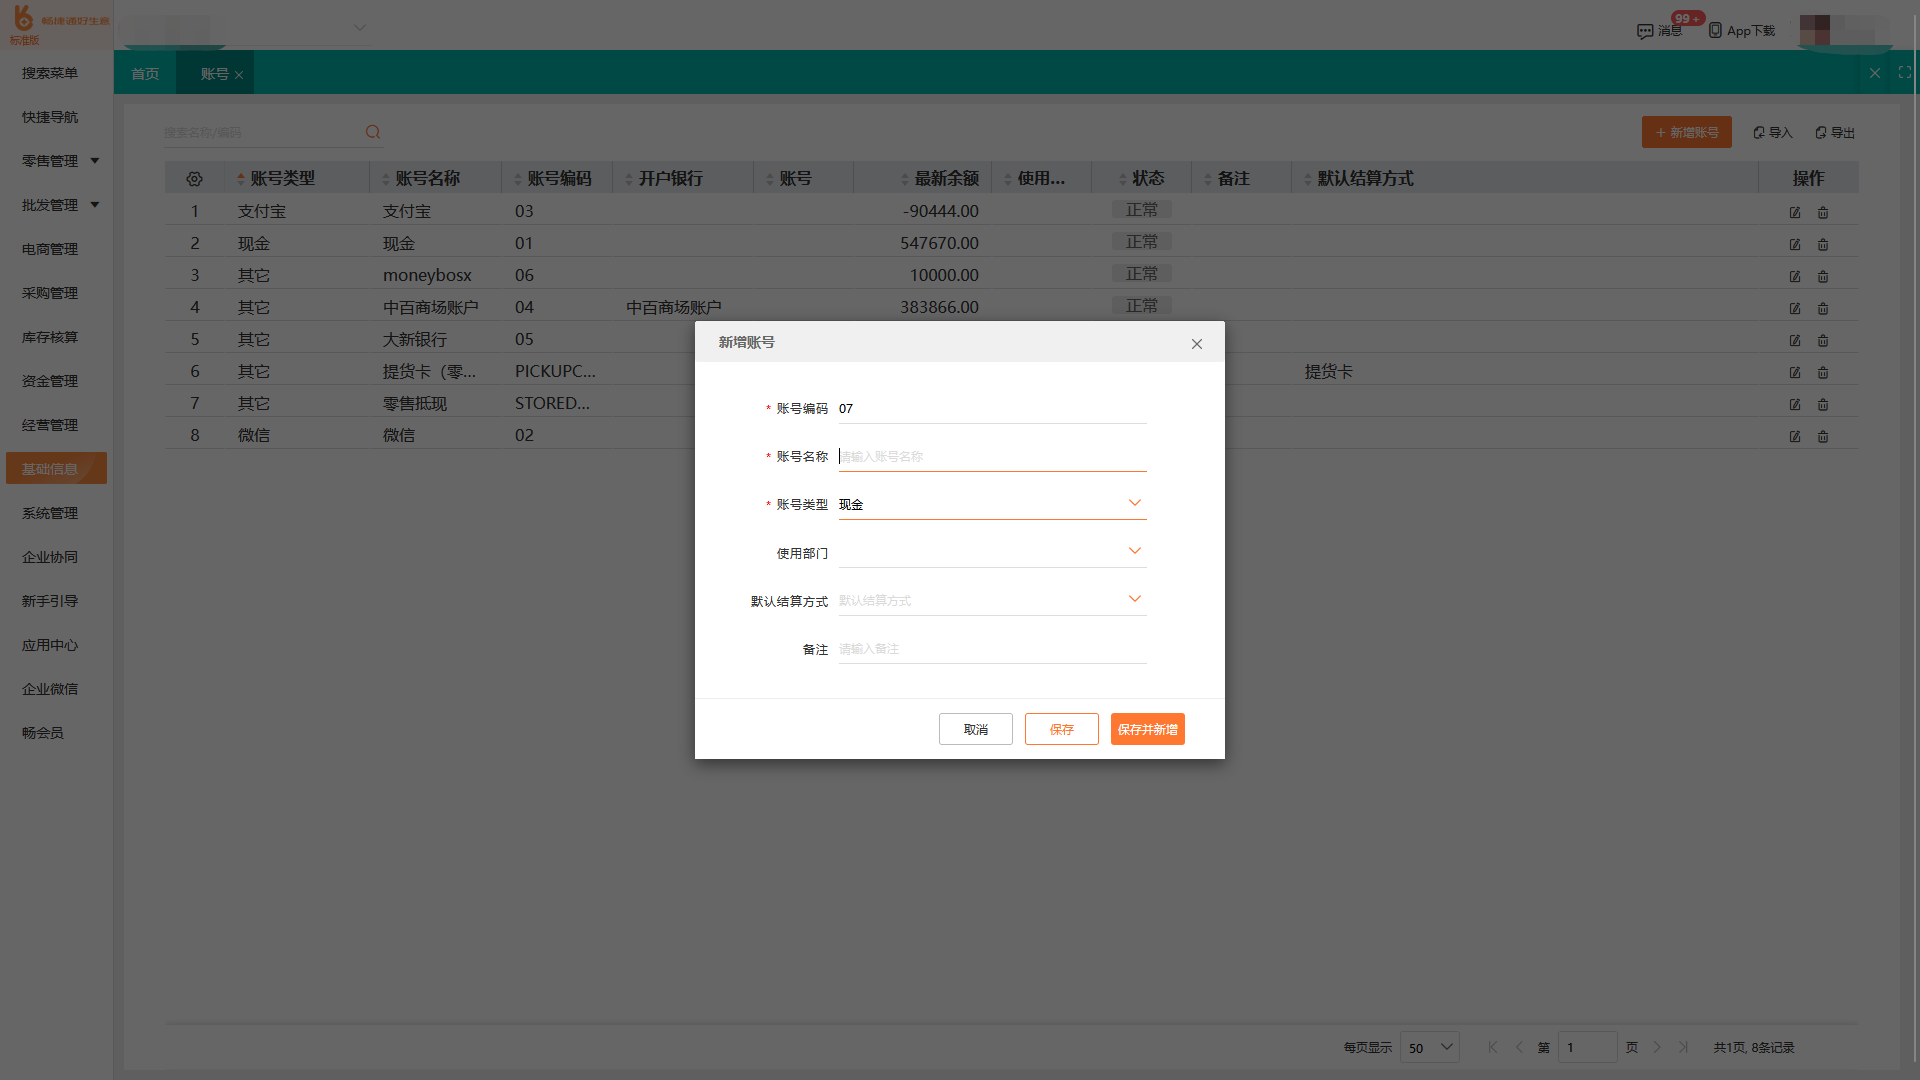Expand the 默认结算方式 dropdown in new account form

tap(1134, 600)
